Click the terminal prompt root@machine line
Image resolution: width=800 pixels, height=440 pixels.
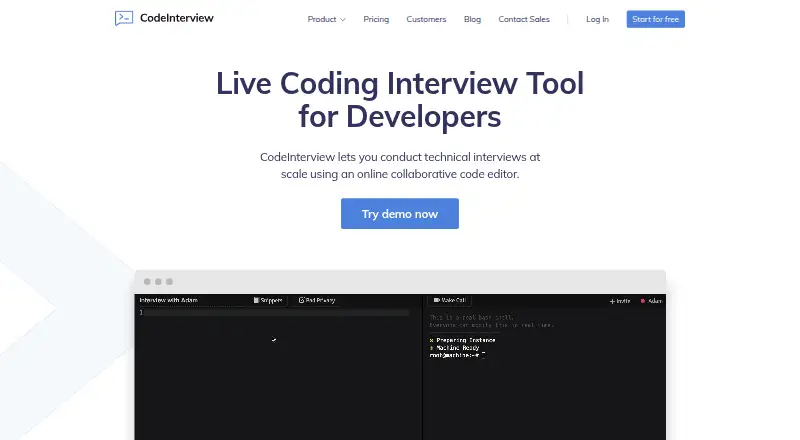pyautogui.click(x=457, y=355)
